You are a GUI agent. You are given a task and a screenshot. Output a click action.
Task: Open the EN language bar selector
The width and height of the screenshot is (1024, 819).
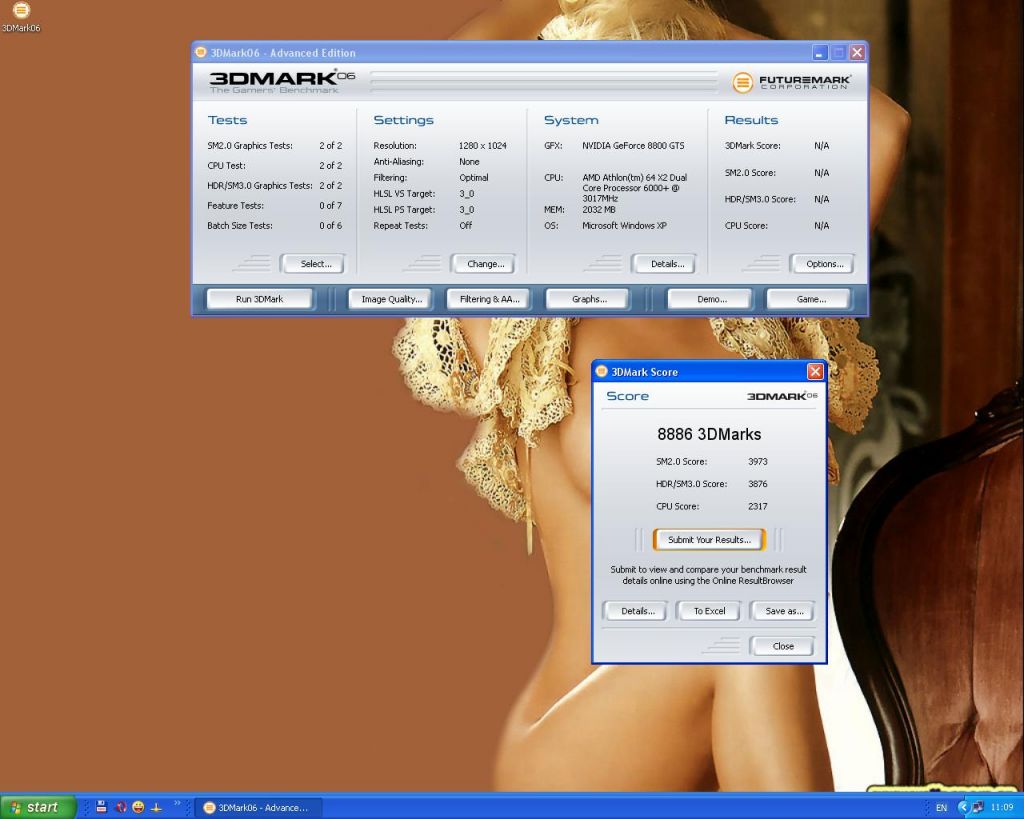tap(940, 807)
